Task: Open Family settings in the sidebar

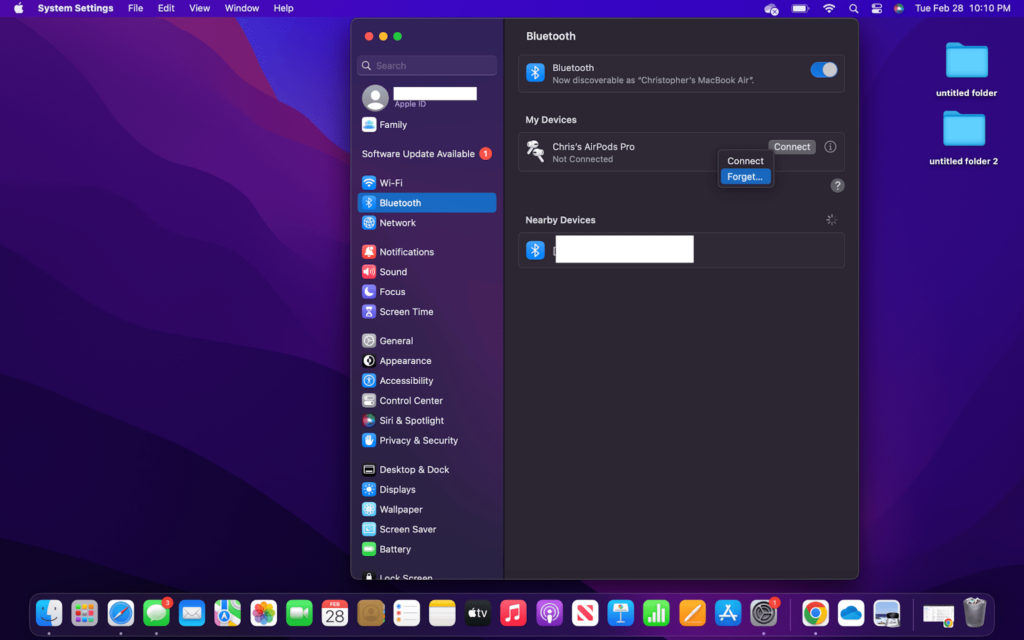Action: tap(427, 125)
